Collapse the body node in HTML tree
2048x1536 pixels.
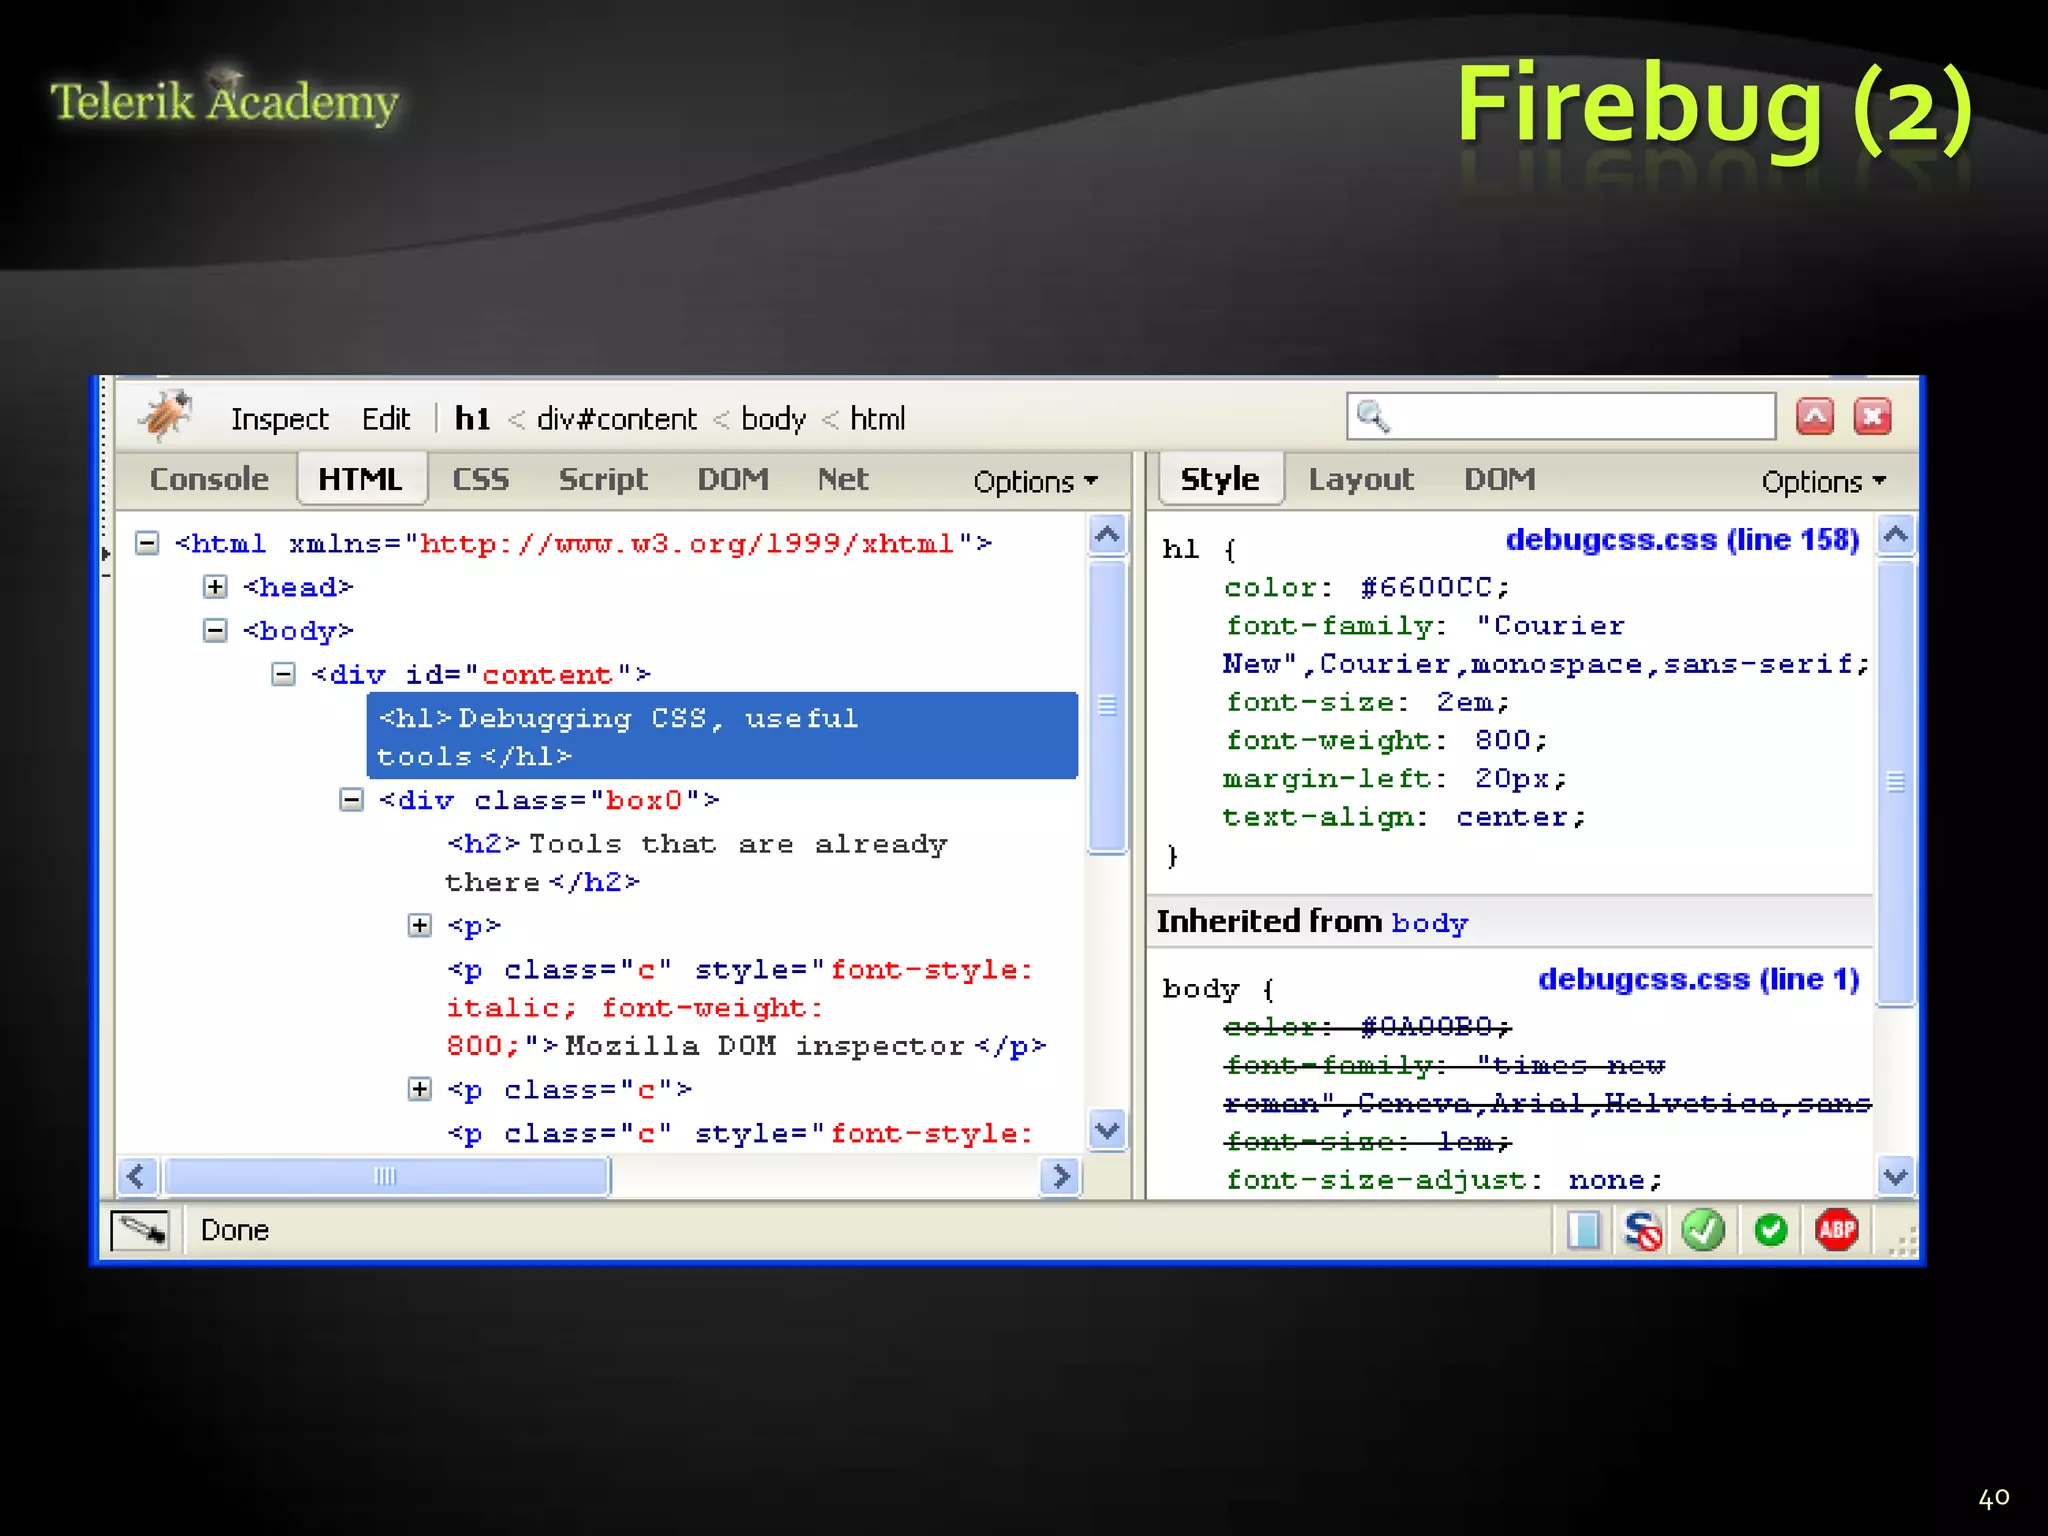point(215,631)
